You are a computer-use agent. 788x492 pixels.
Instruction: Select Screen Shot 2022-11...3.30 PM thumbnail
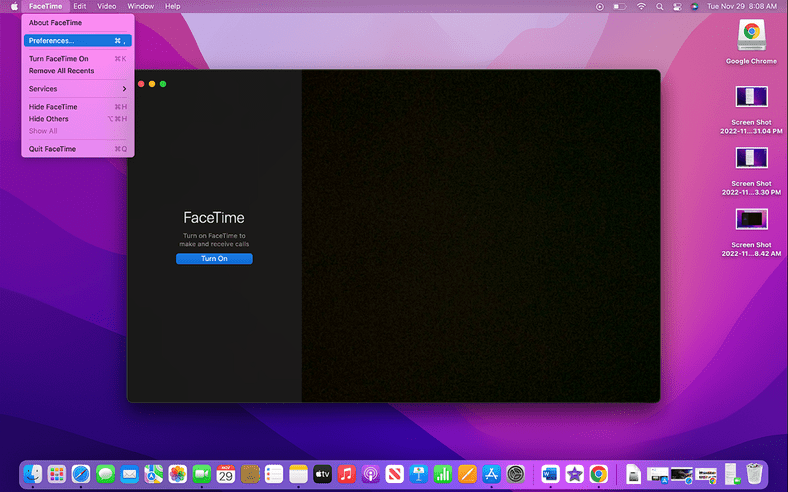751,158
